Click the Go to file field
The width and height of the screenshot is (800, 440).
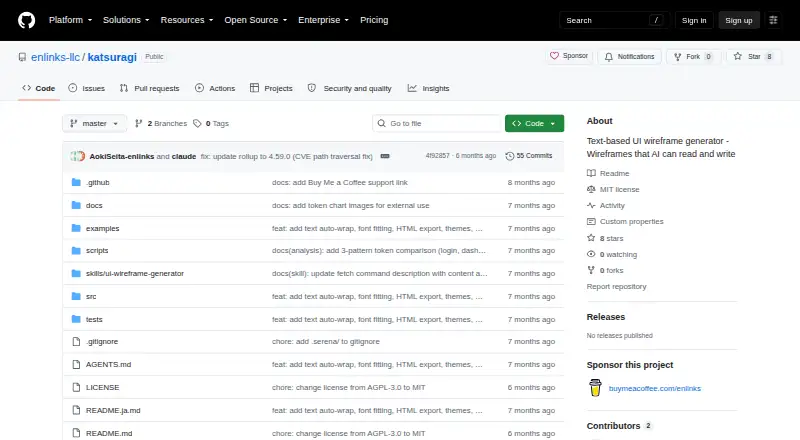coord(437,124)
